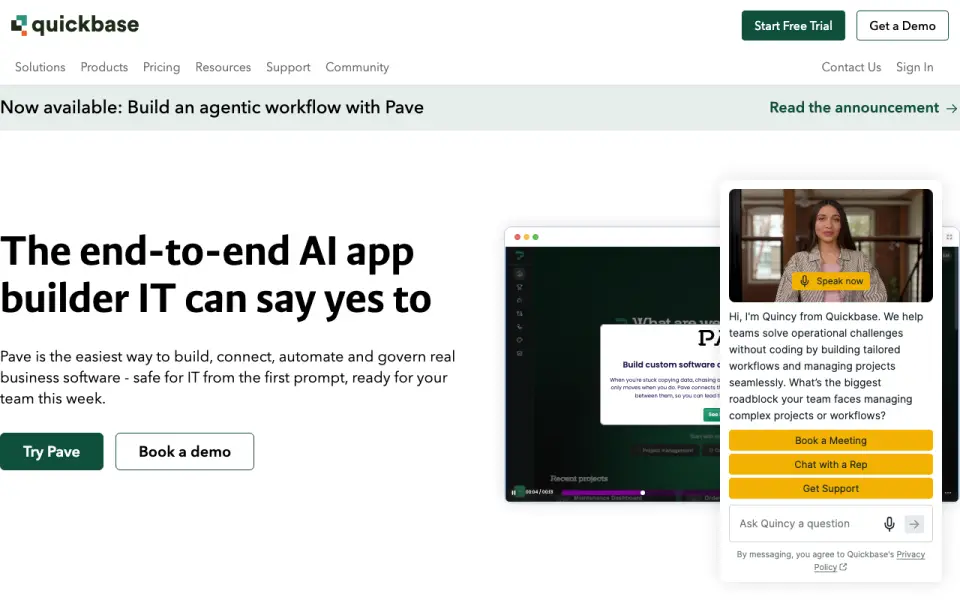Screen dimensions: 960x600
Task: Click the Quickbase logo
Action: [x=75, y=25]
